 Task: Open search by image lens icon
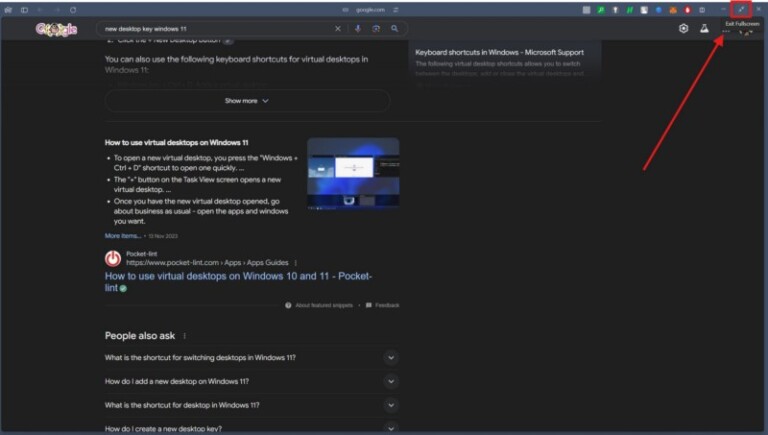(x=376, y=29)
